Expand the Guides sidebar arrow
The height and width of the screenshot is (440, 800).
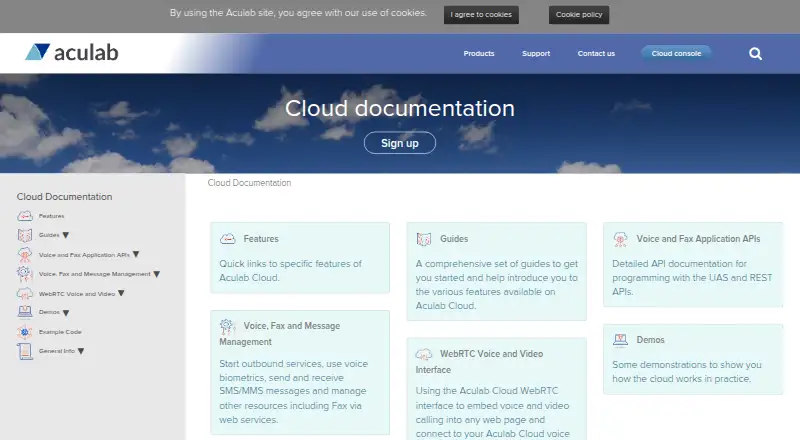[66, 235]
